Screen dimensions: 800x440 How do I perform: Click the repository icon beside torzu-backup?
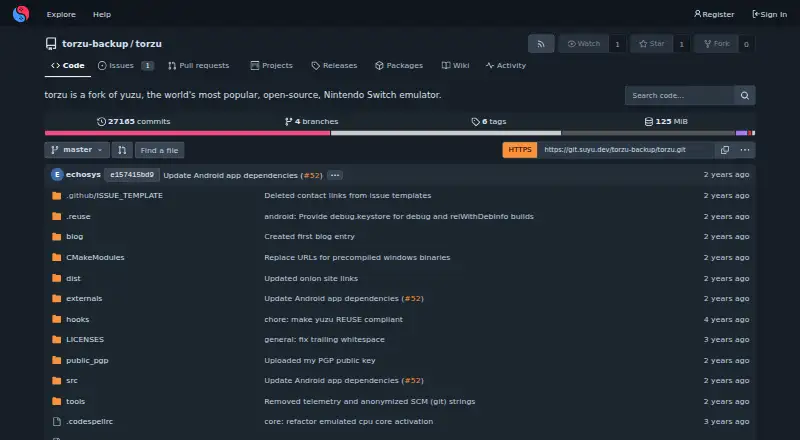(x=51, y=44)
